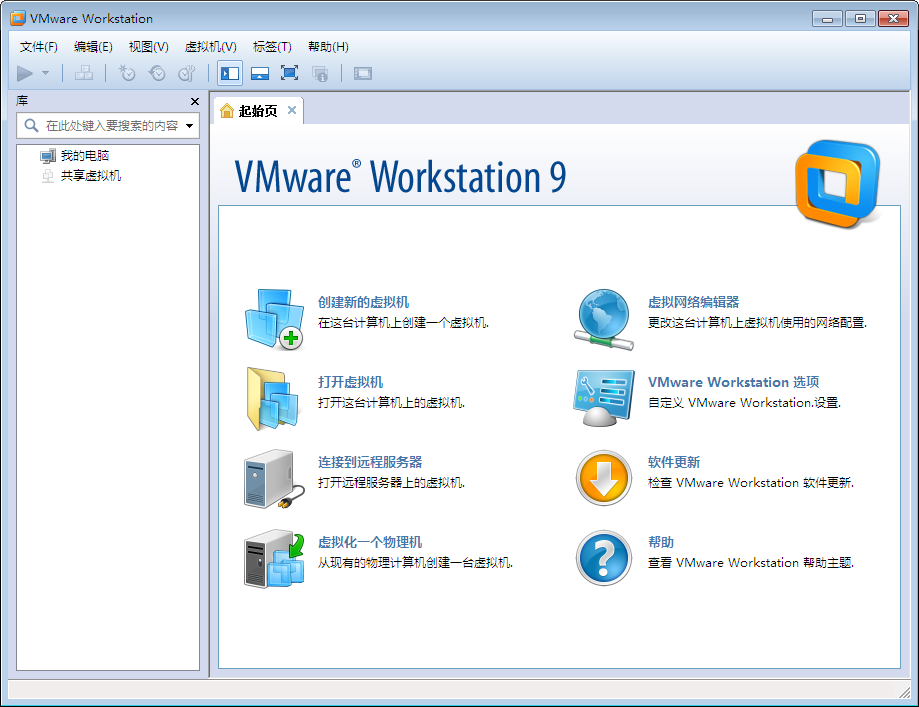
Task: Toggle the library panel visibility icon
Action: tap(229, 73)
